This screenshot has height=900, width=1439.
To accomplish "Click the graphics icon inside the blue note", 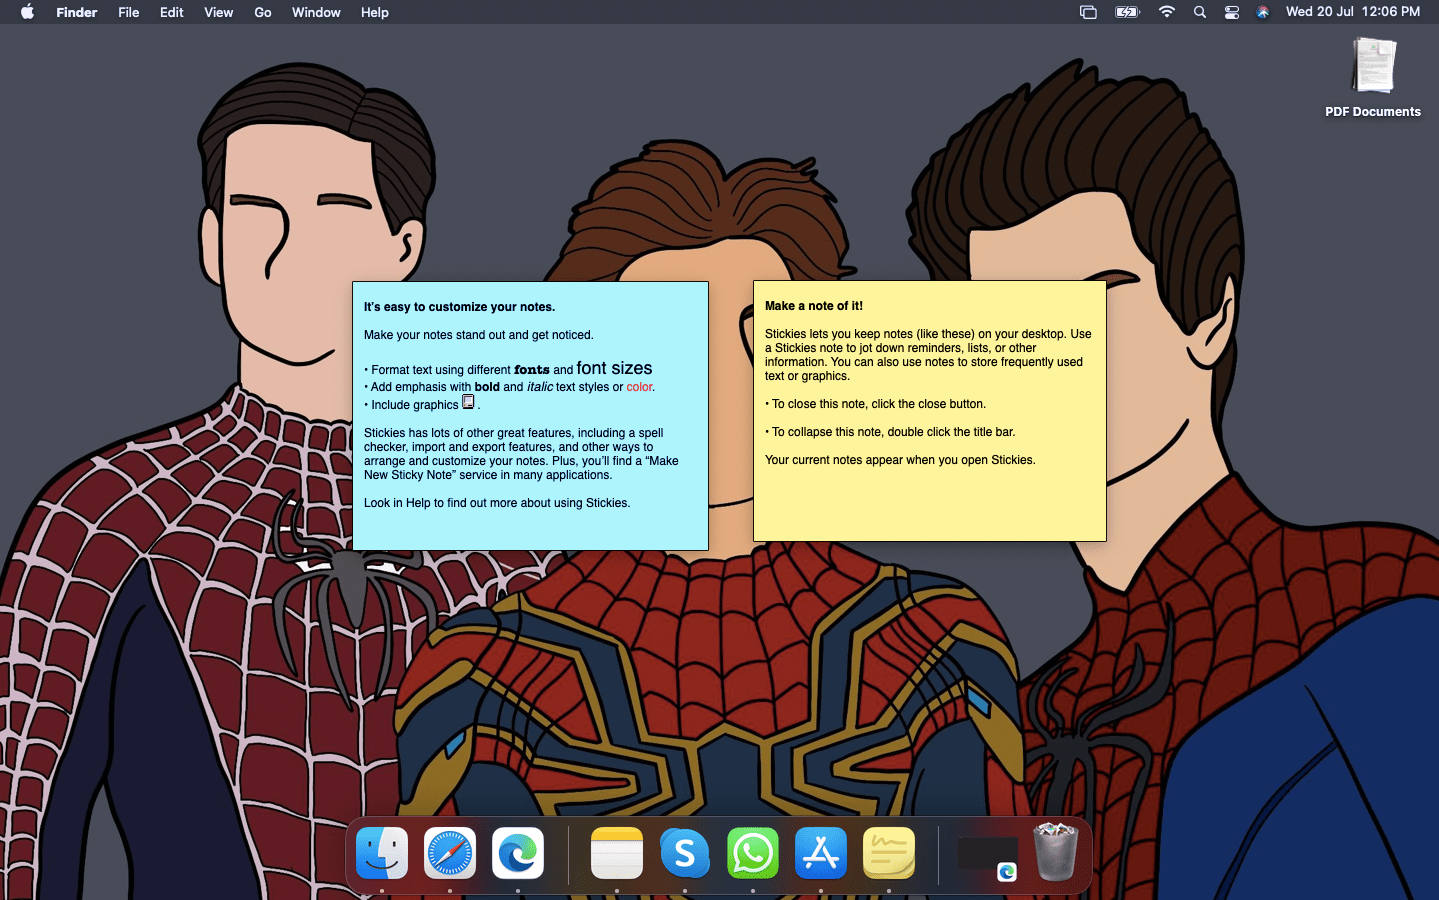I will point(468,401).
